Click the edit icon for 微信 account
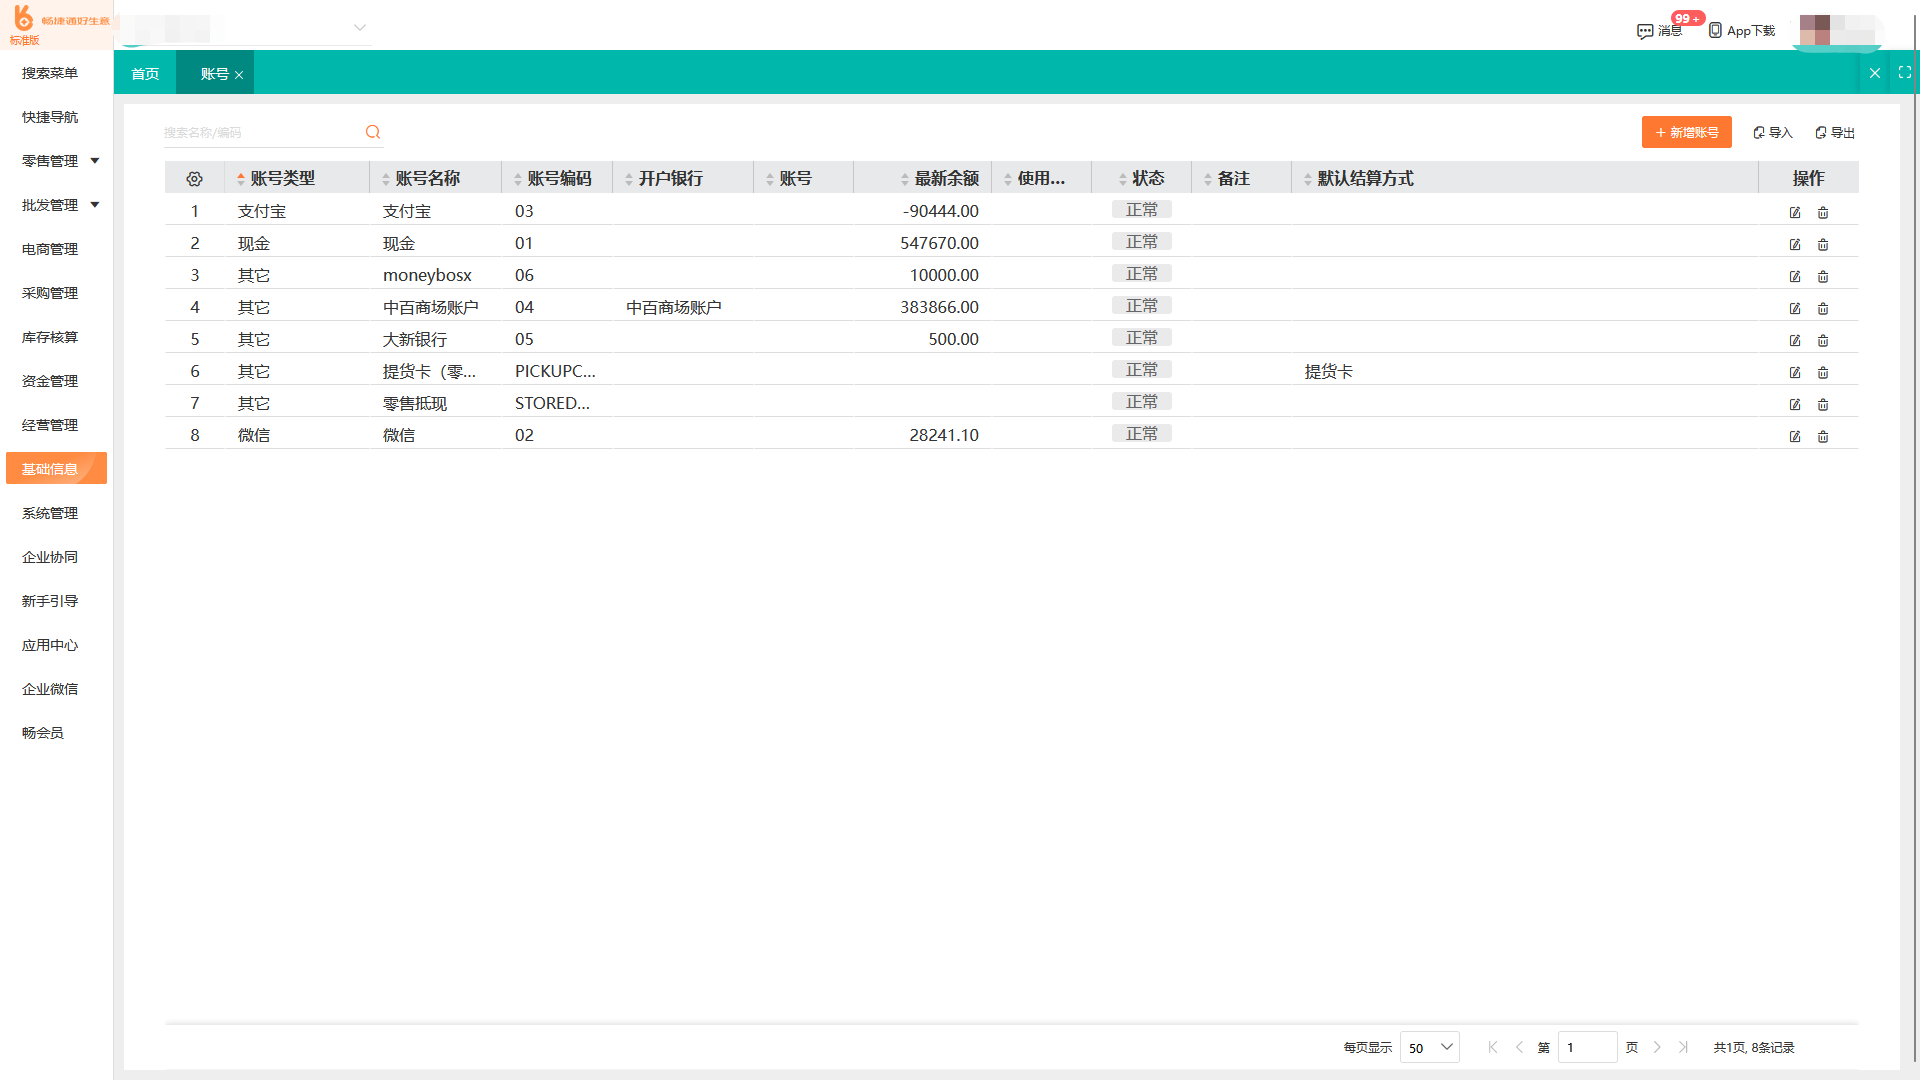This screenshot has height=1080, width=1920. (1795, 433)
